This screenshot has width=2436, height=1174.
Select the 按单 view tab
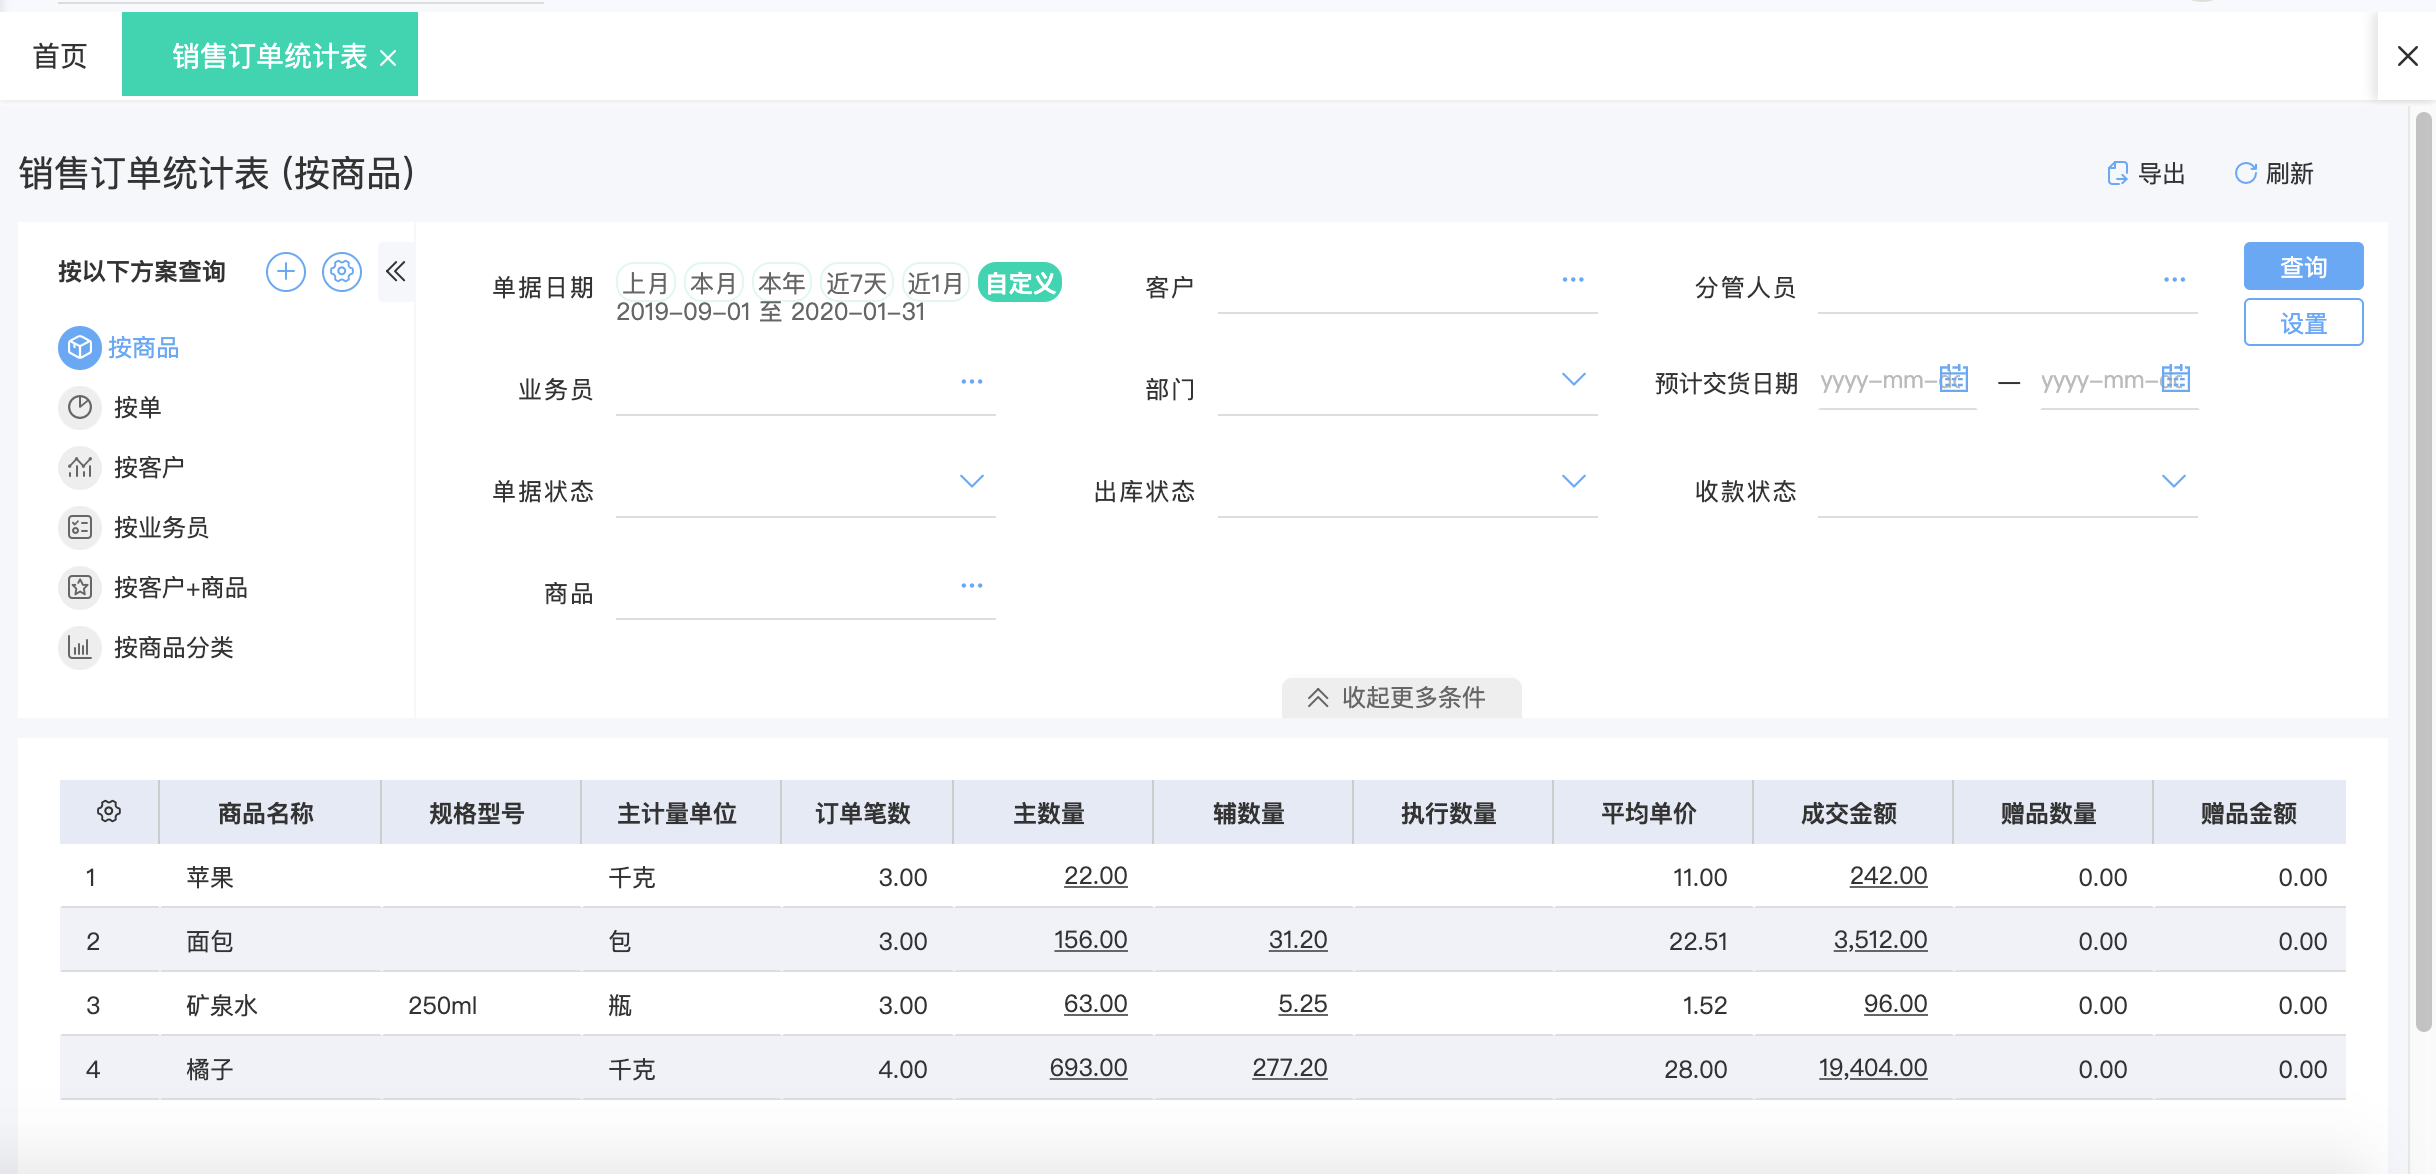tap(130, 405)
